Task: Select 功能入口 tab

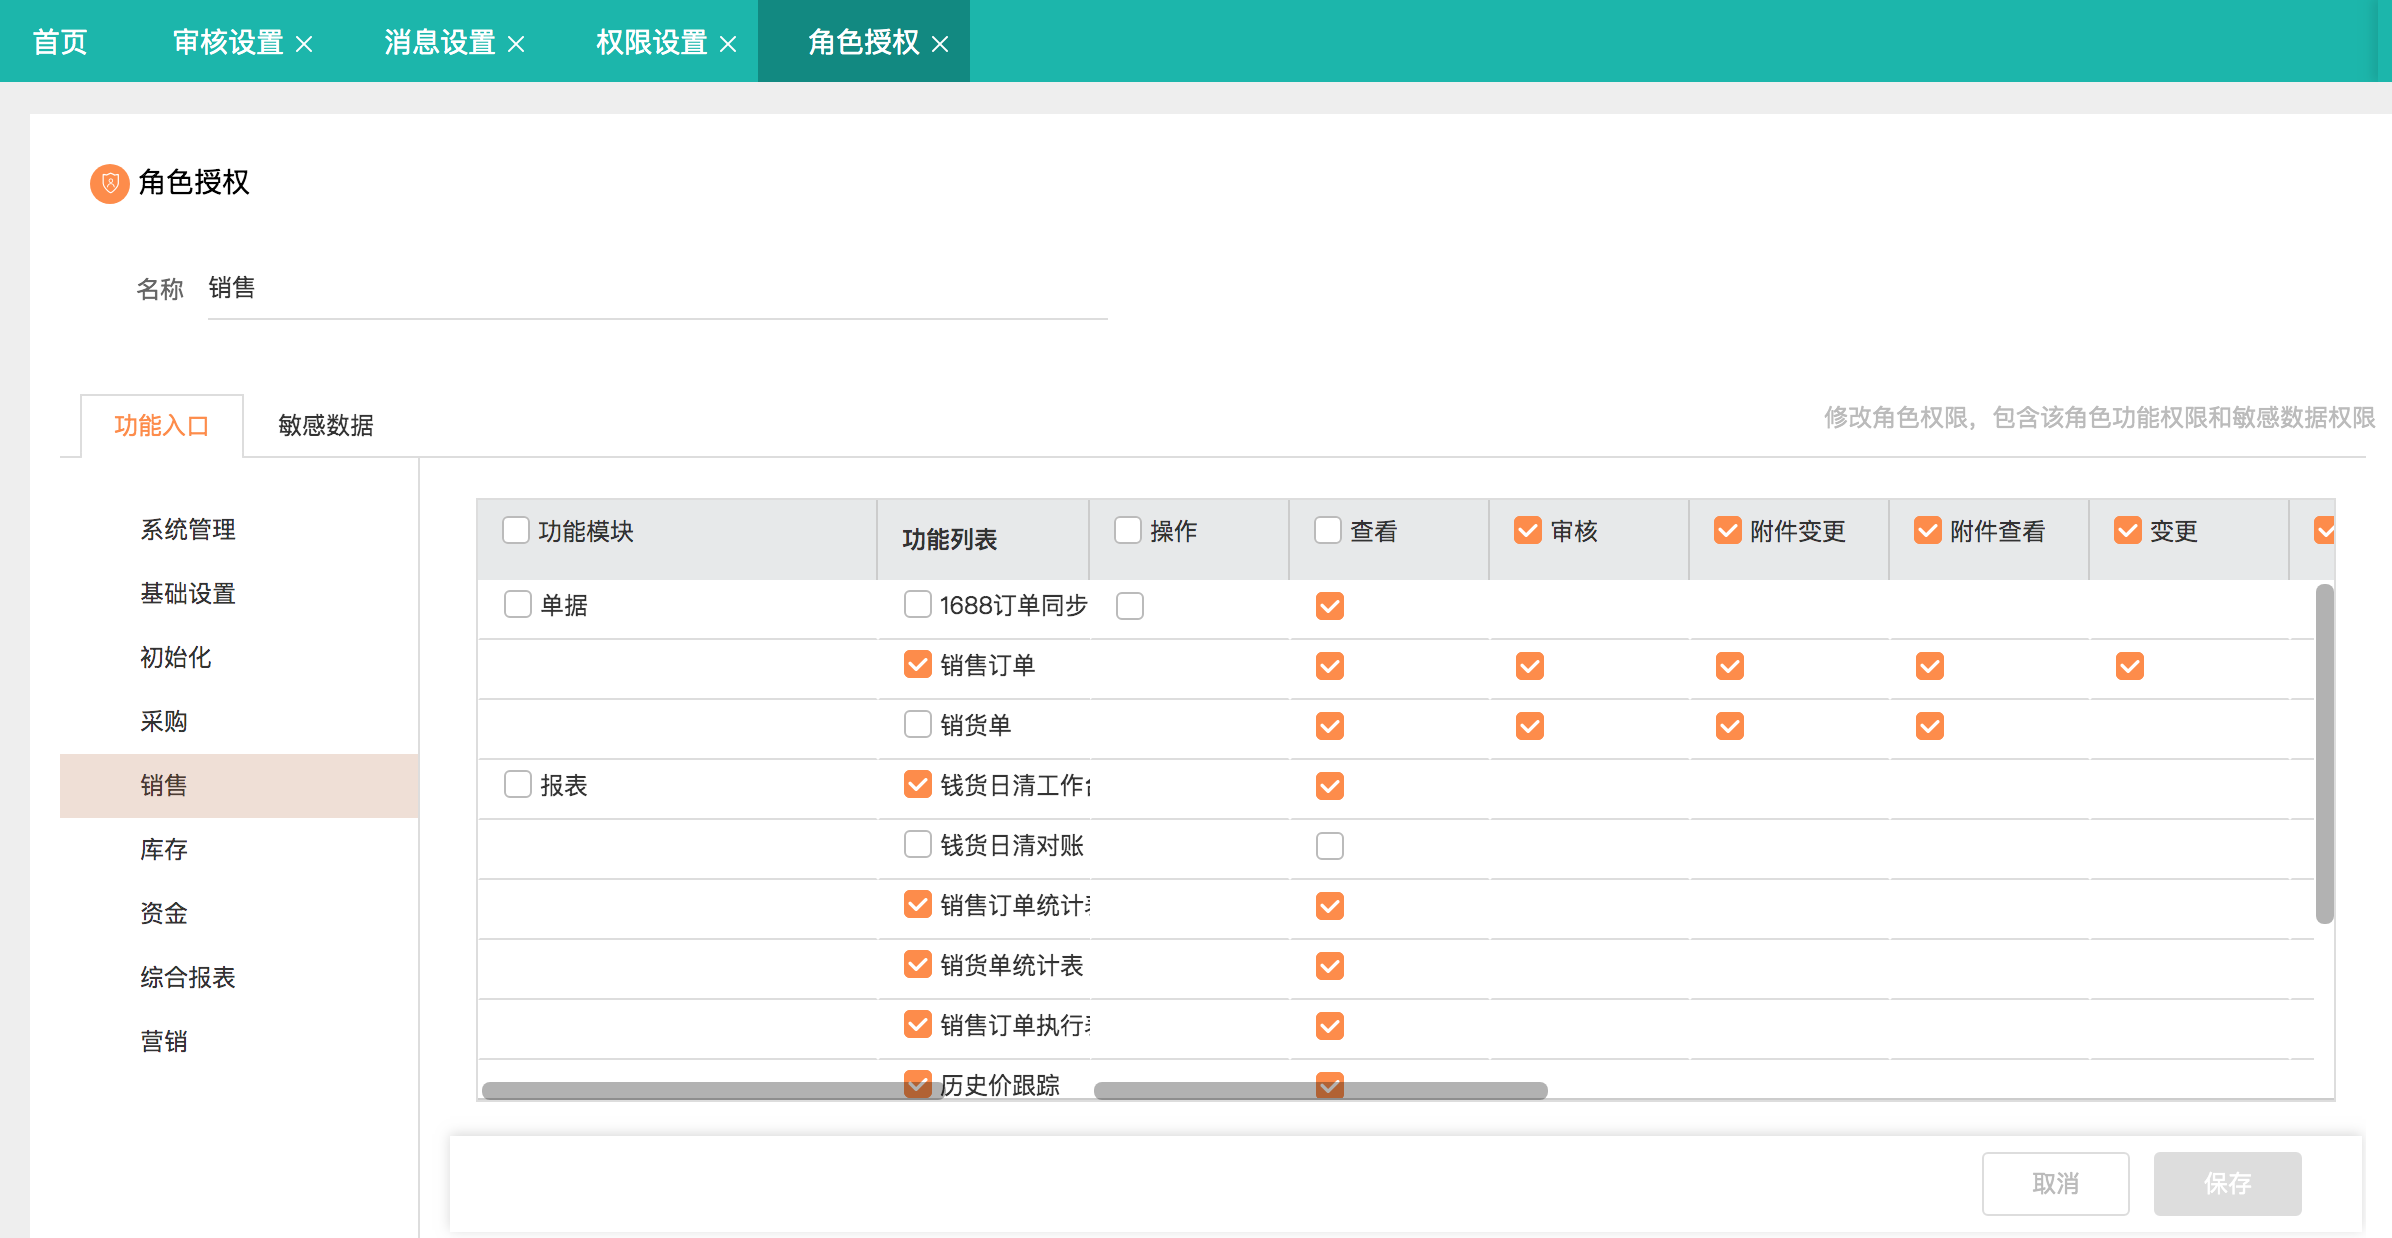Action: click(x=158, y=422)
